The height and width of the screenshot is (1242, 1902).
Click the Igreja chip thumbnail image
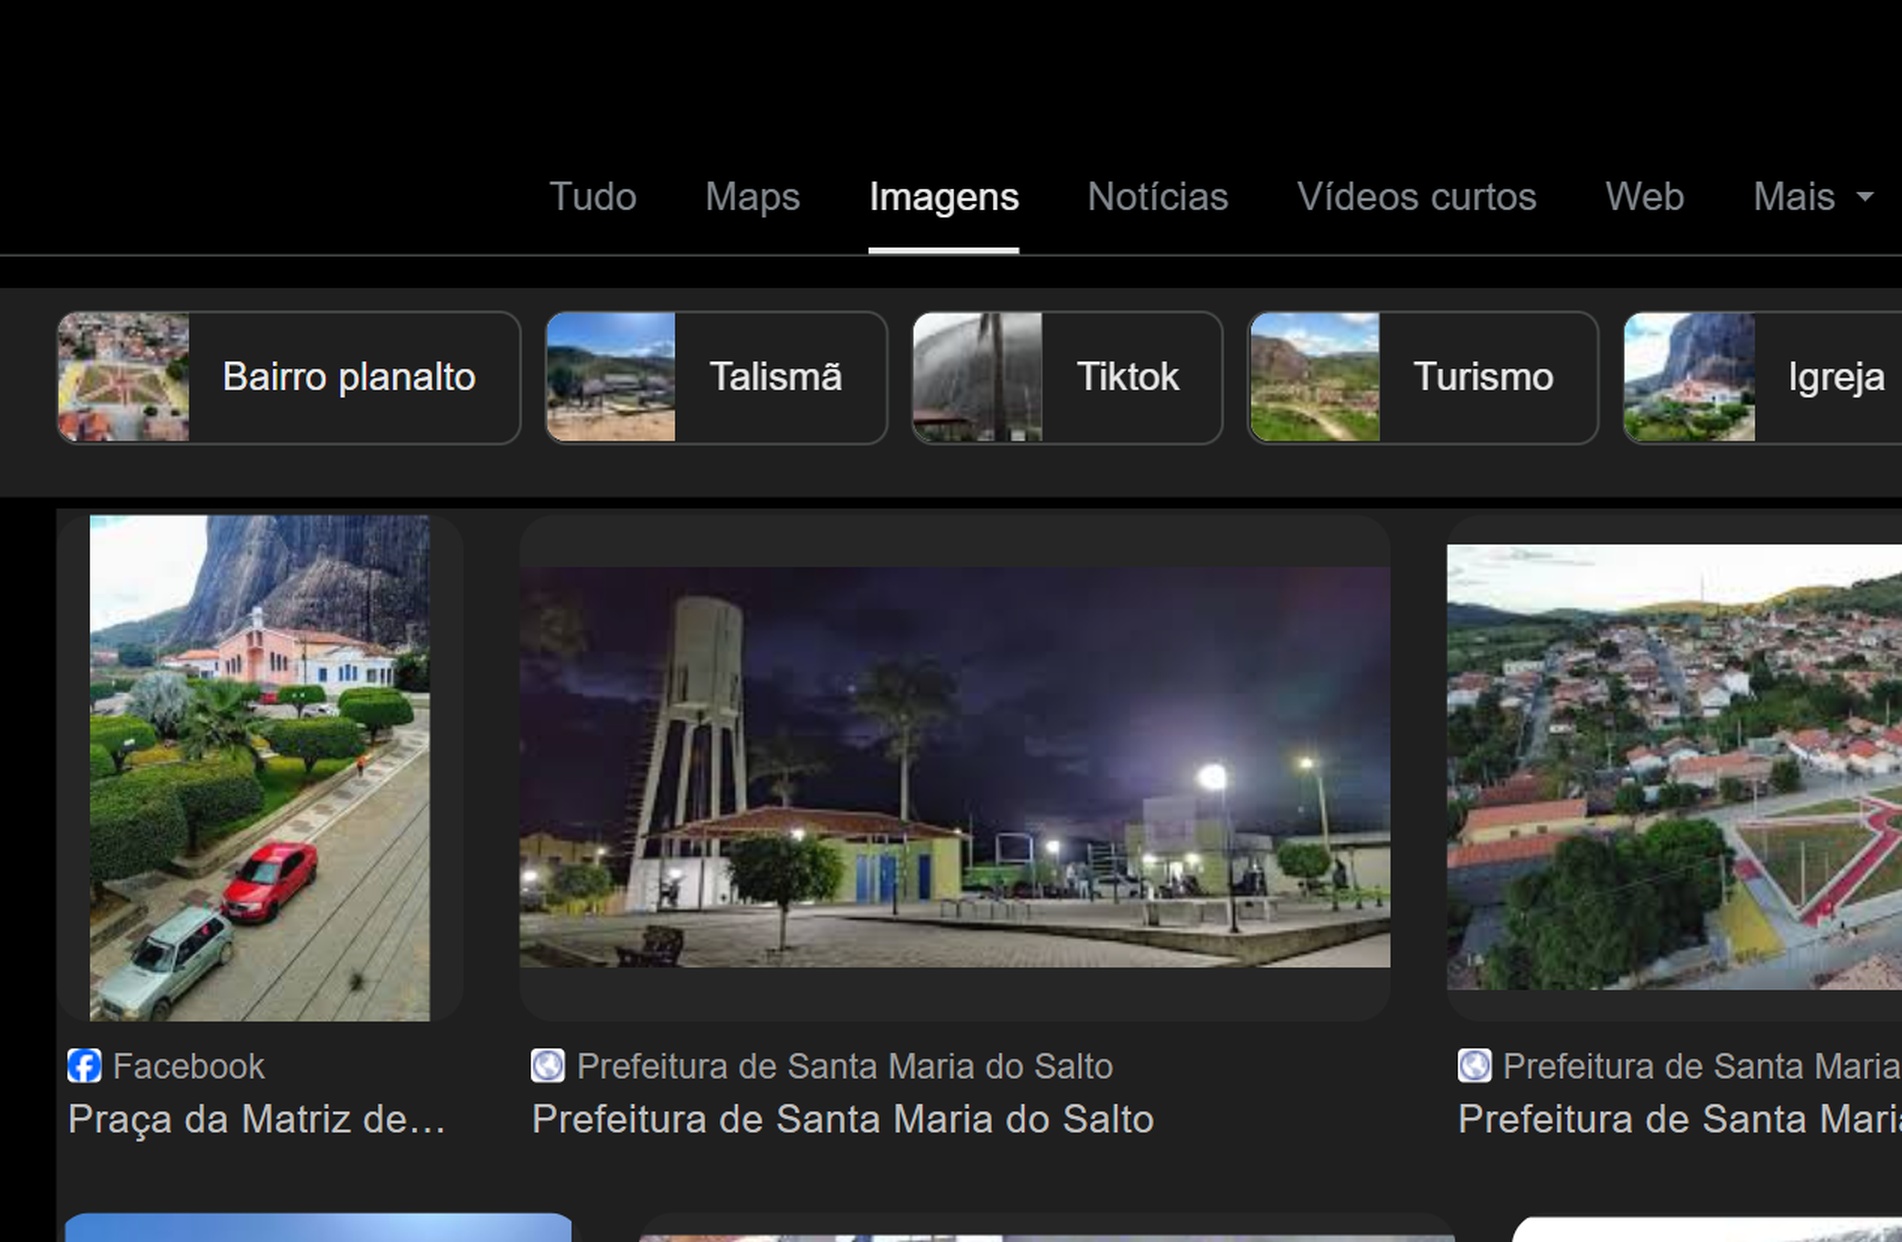pyautogui.click(x=1689, y=377)
